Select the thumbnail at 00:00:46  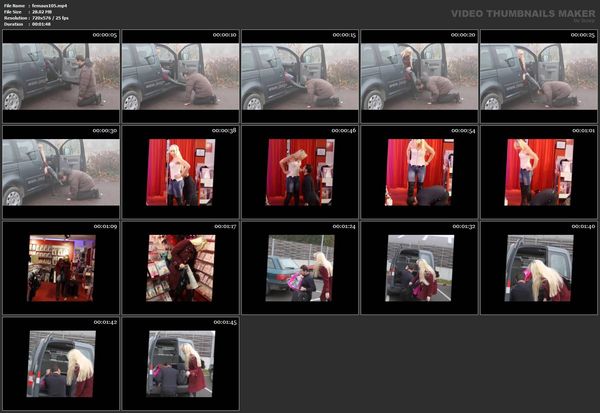click(x=299, y=172)
